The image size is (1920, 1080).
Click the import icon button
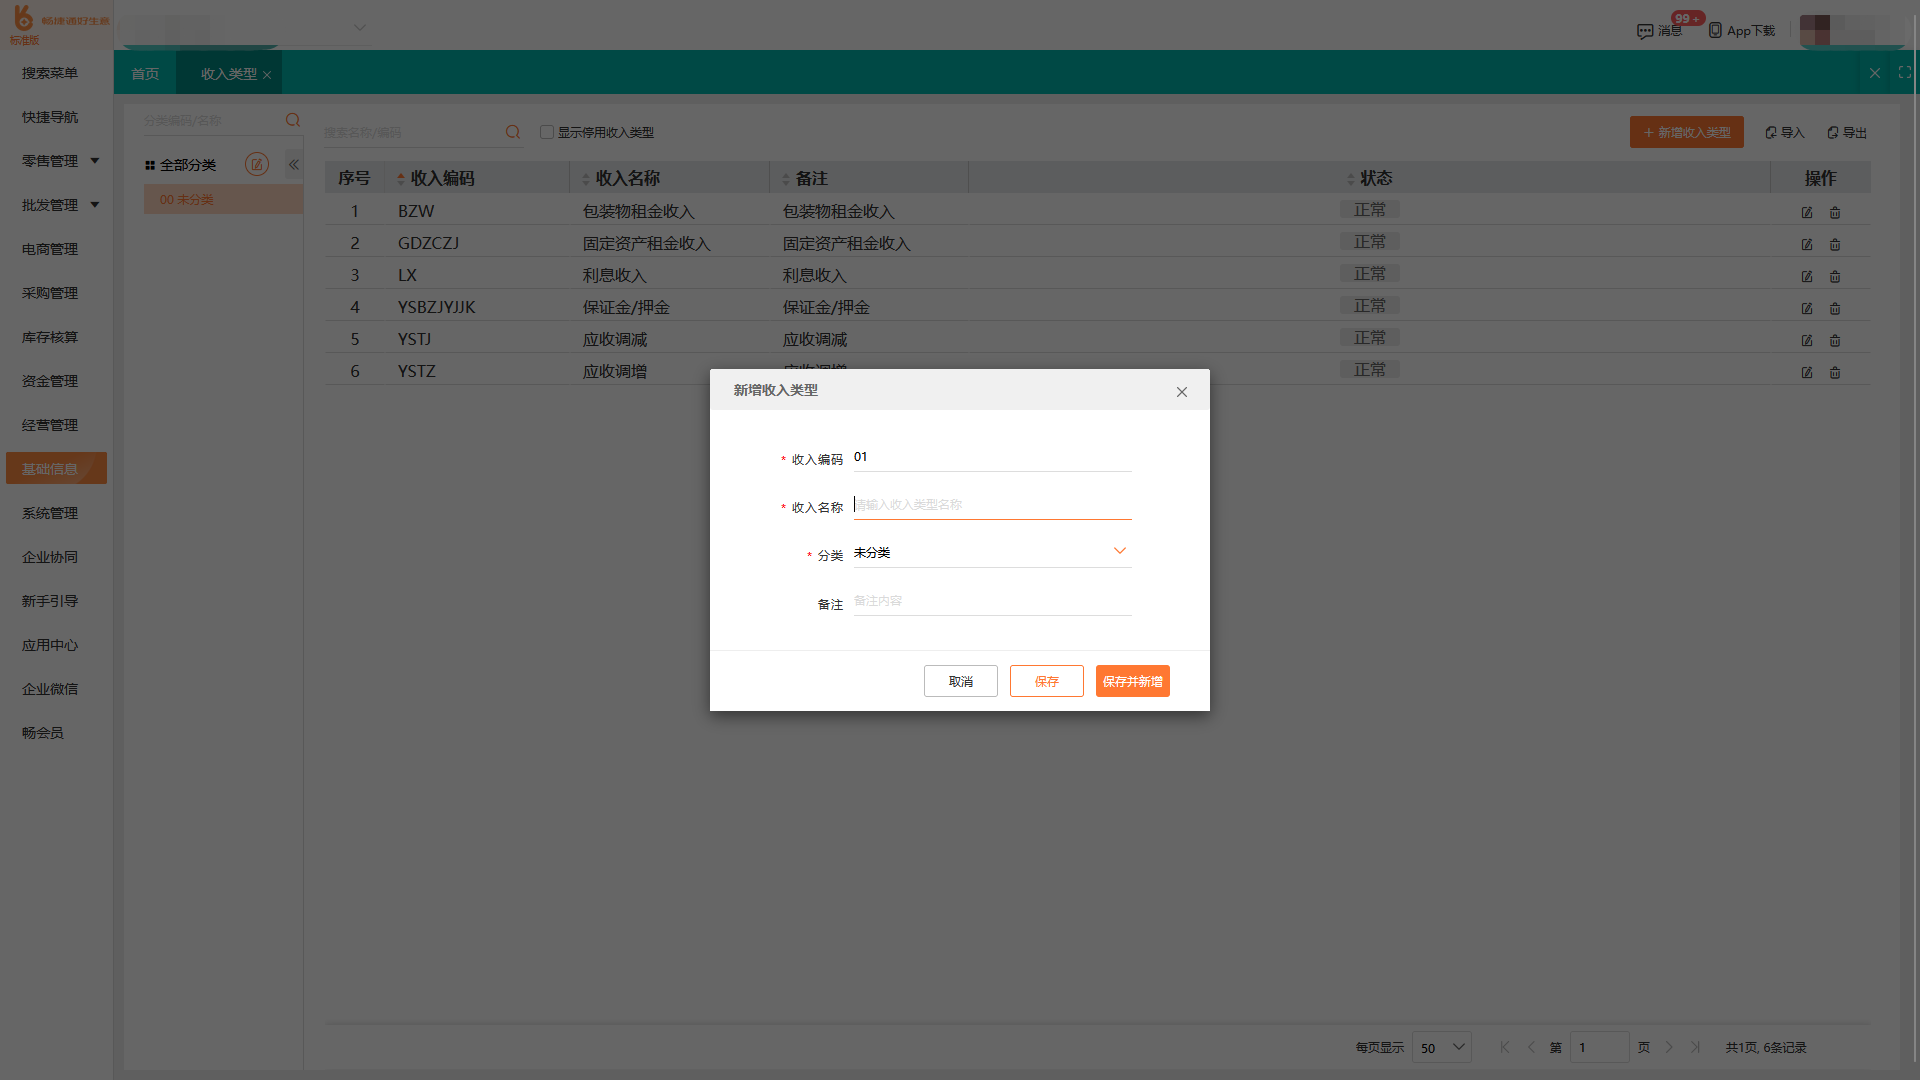[x=1785, y=132]
